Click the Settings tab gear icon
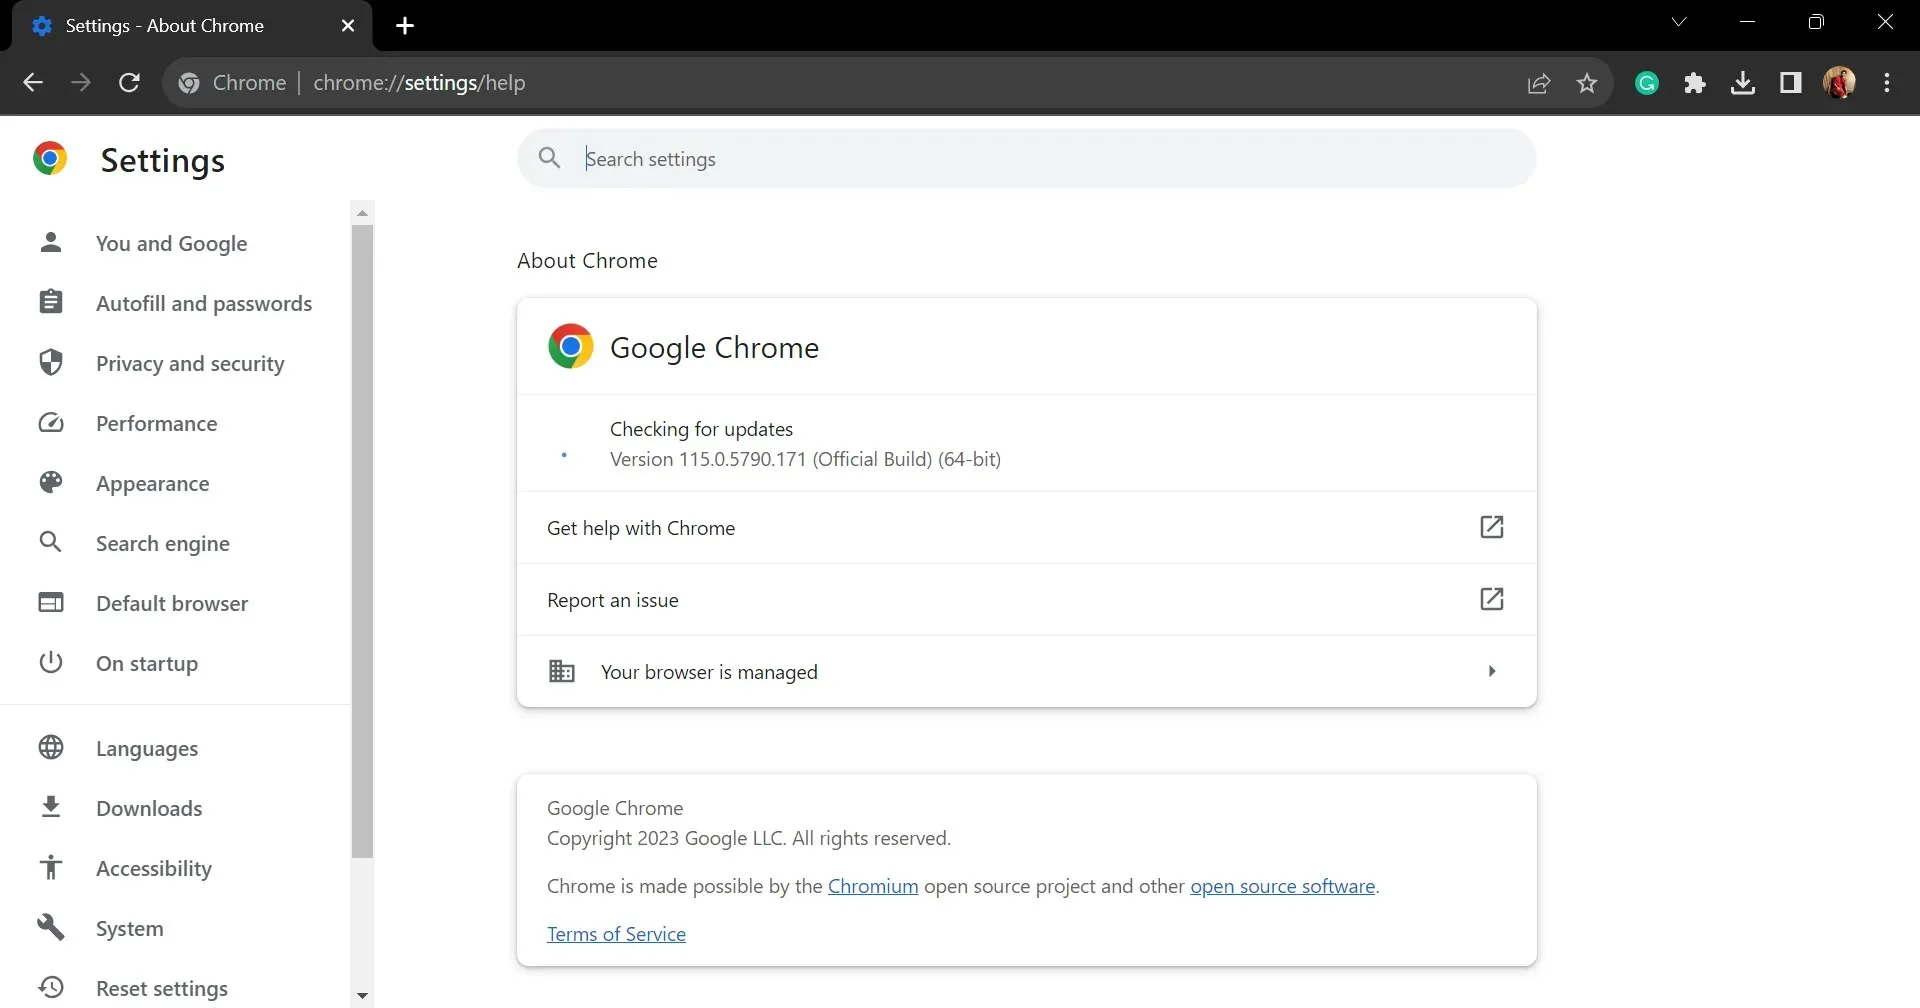 pos(42,26)
